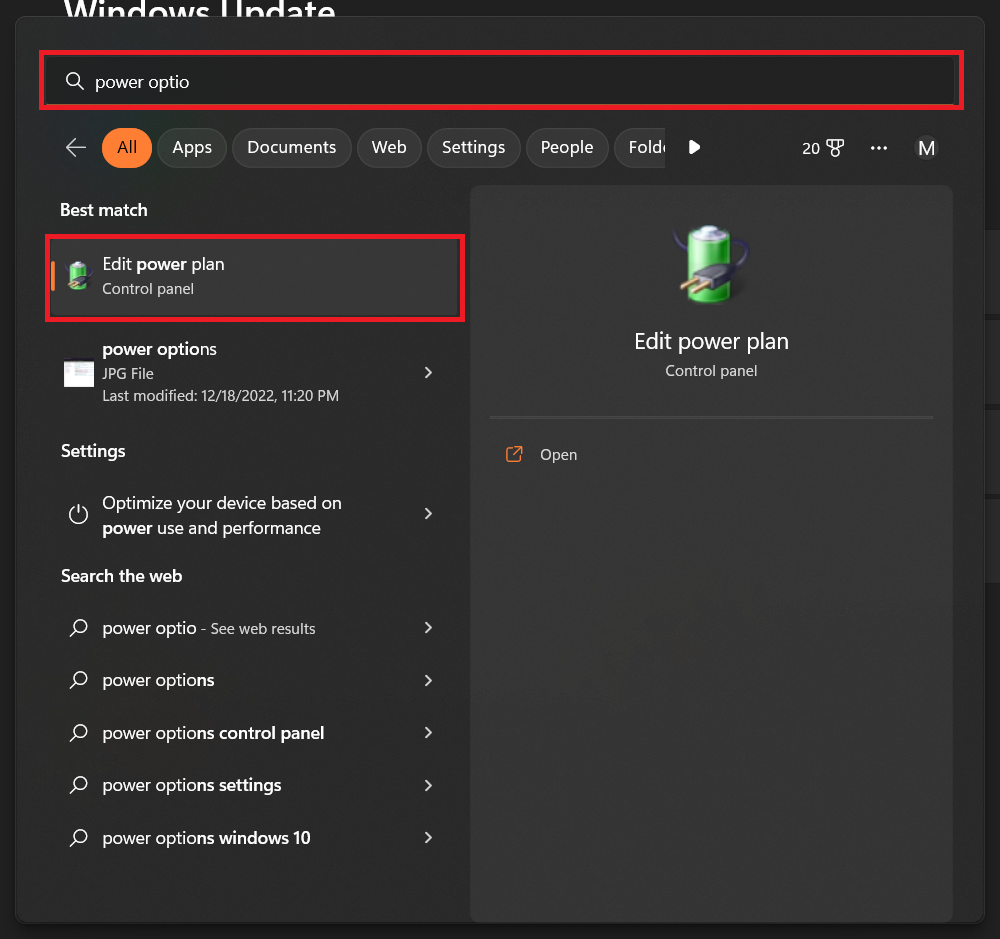The image size is (1000, 939).
Task: Go back using the left arrow
Action: tap(76, 147)
